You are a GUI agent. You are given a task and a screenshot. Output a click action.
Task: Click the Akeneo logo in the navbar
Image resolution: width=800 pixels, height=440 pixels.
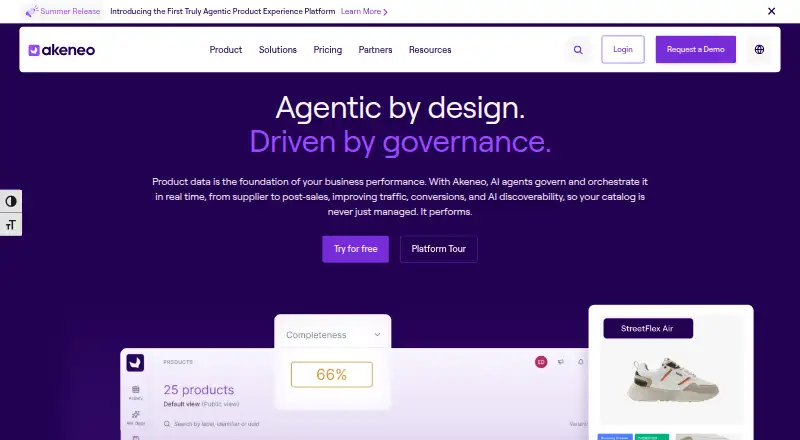(62, 50)
